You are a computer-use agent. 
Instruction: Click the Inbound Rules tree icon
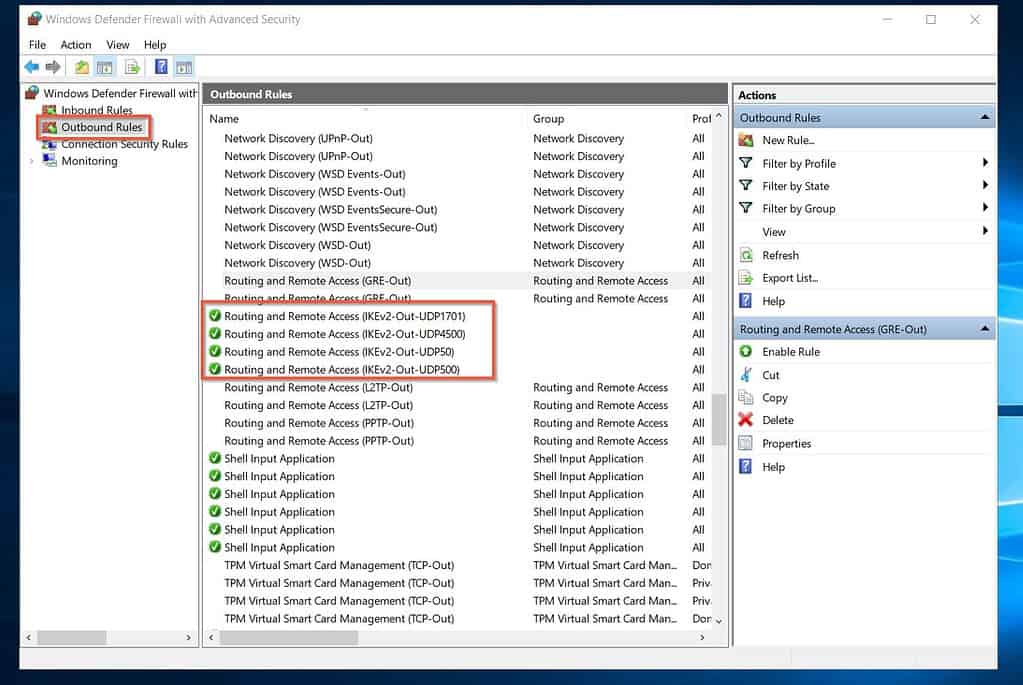[49, 110]
